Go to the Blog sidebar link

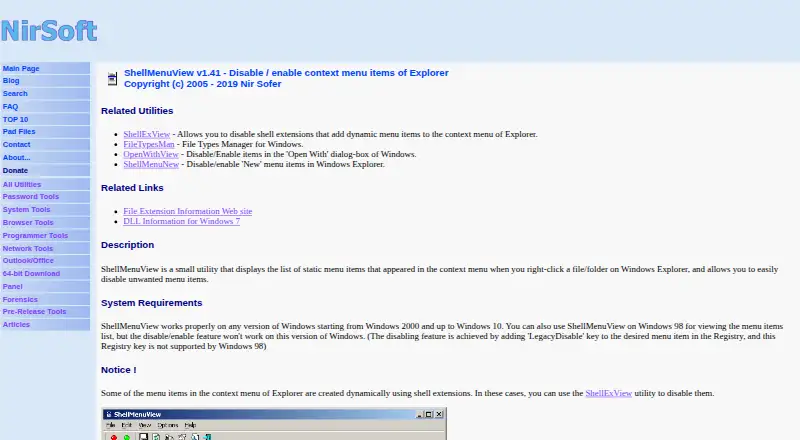(x=11, y=81)
